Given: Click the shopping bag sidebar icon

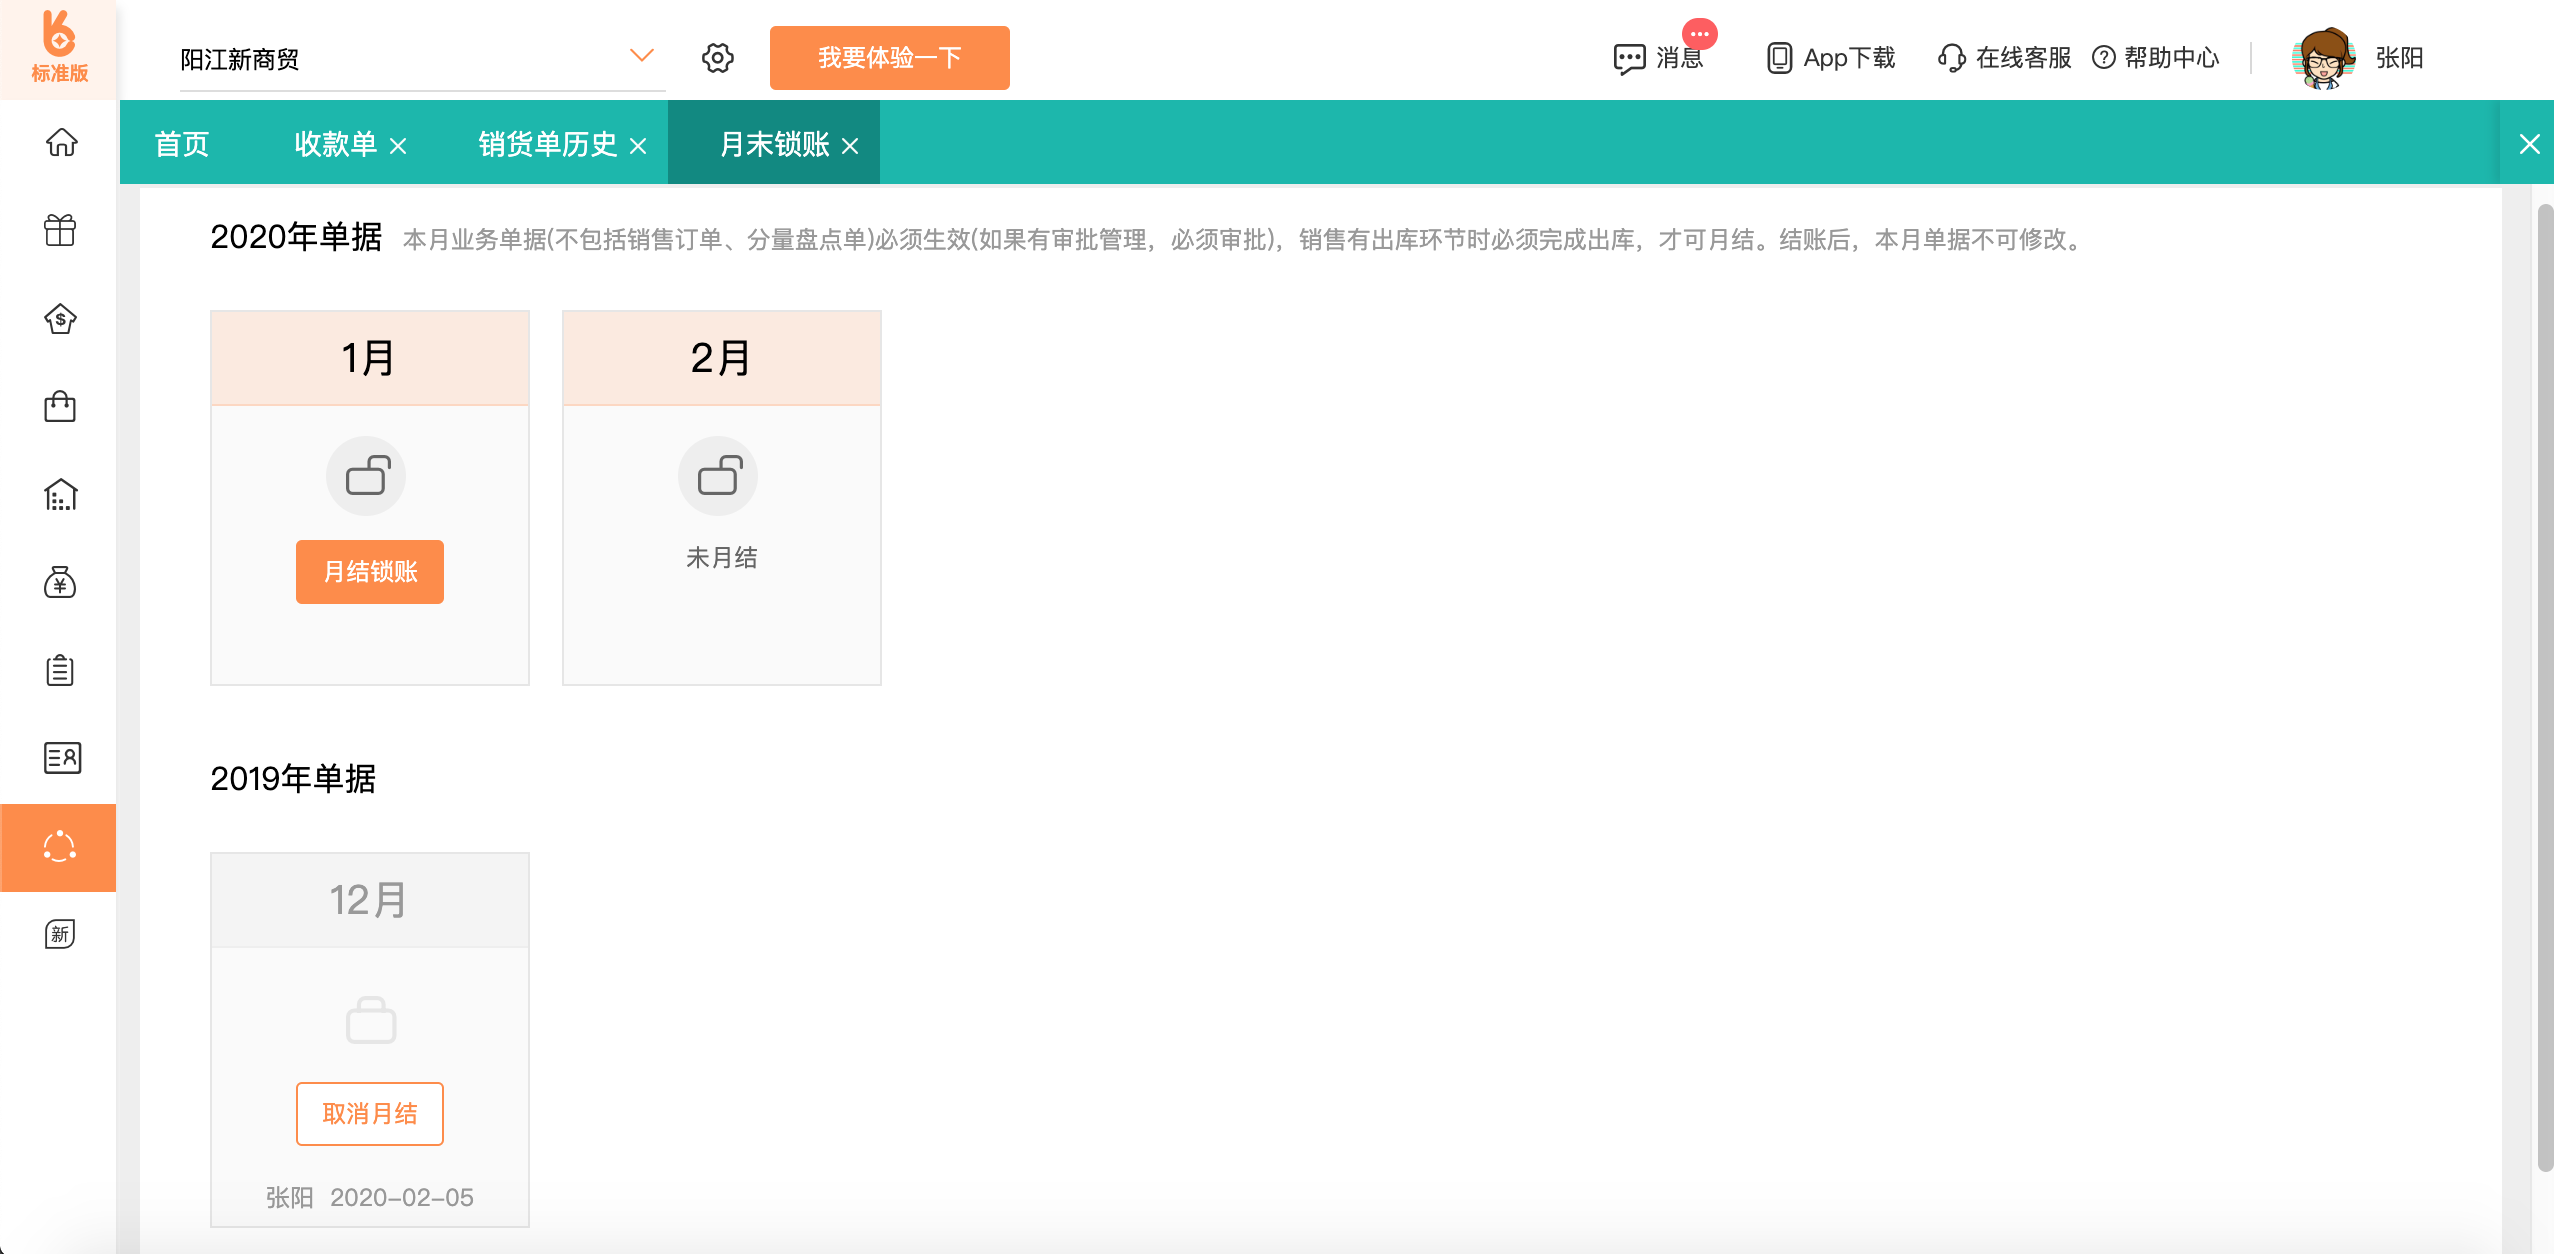Looking at the screenshot, I should point(60,406).
